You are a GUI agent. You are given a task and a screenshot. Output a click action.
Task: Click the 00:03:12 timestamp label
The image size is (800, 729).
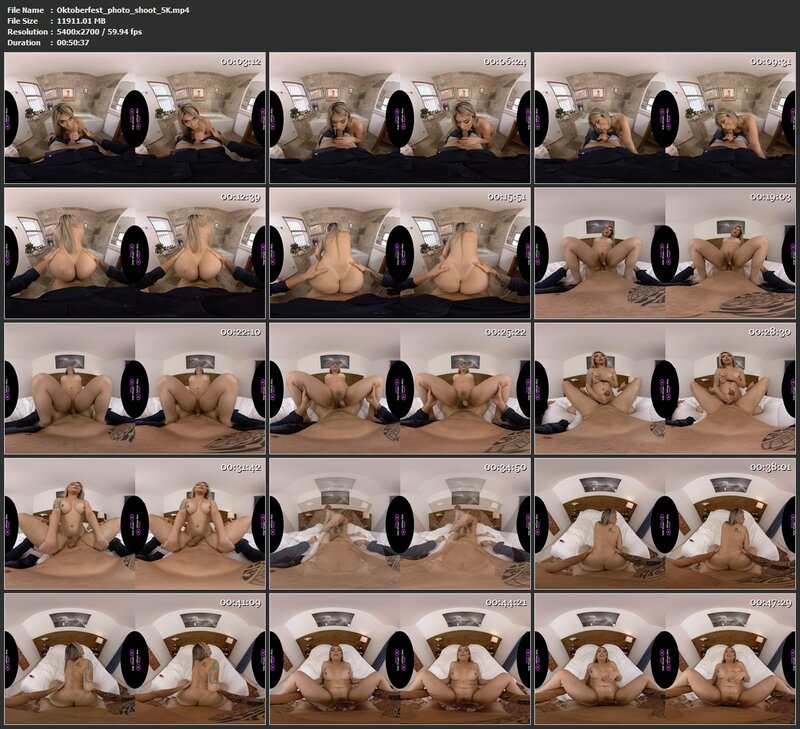coord(241,61)
